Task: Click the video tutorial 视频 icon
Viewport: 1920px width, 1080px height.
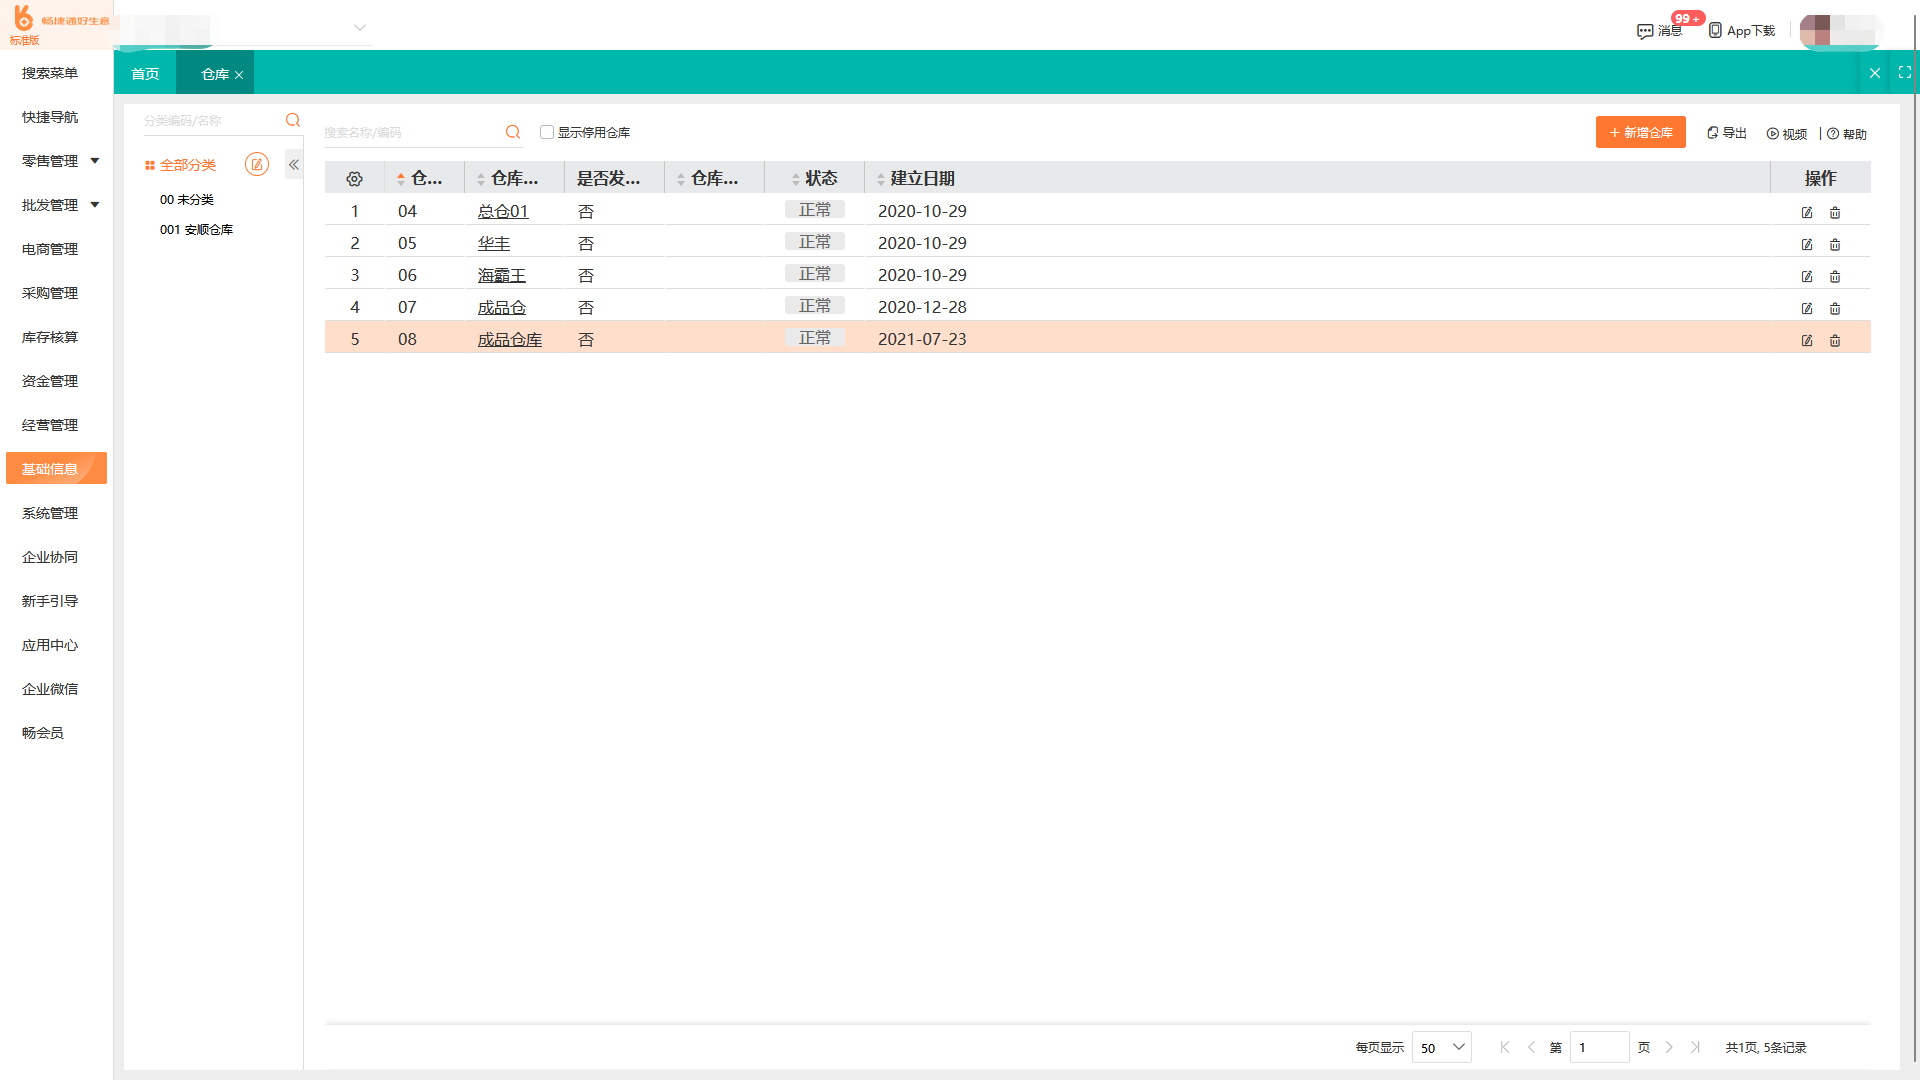Action: point(1787,131)
